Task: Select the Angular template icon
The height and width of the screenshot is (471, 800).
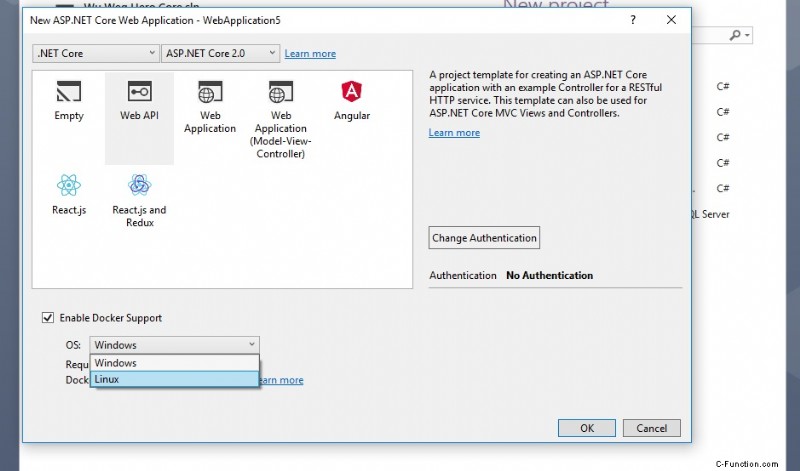Action: click(352, 93)
